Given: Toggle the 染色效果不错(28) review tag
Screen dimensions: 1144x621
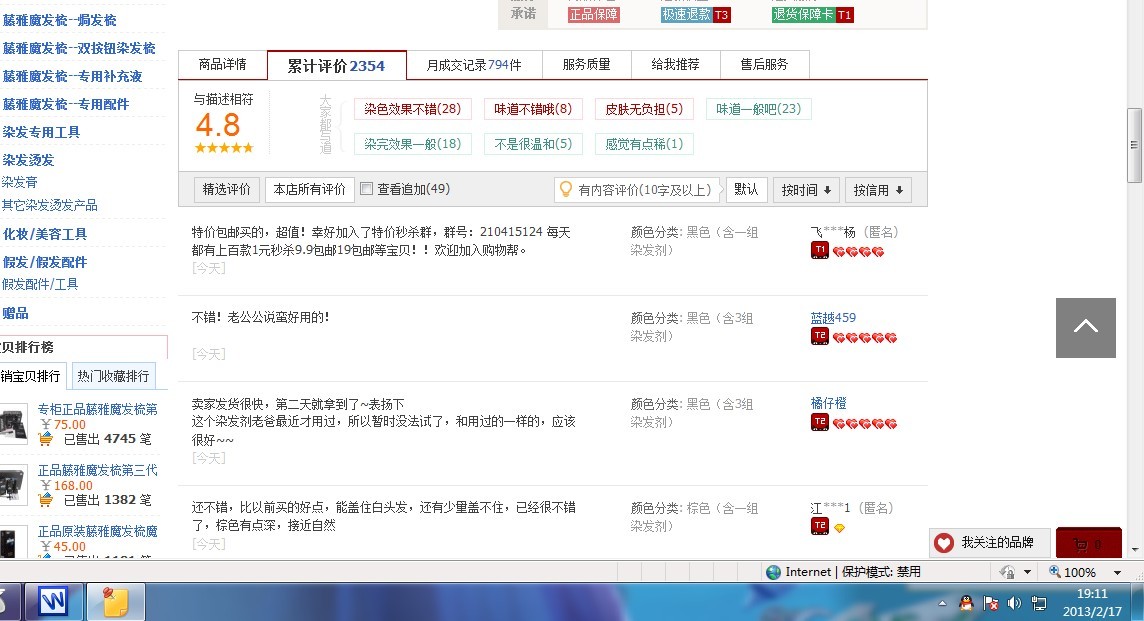Looking at the screenshot, I should (411, 108).
